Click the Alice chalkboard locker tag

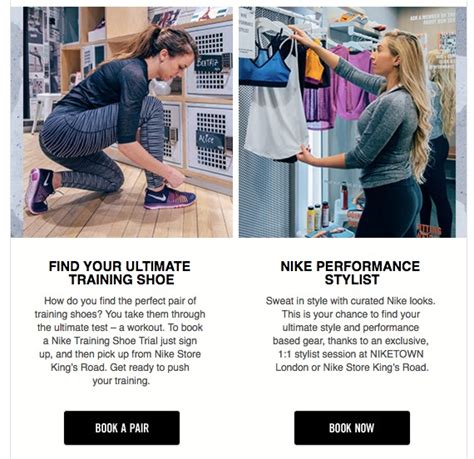pyautogui.click(x=210, y=140)
